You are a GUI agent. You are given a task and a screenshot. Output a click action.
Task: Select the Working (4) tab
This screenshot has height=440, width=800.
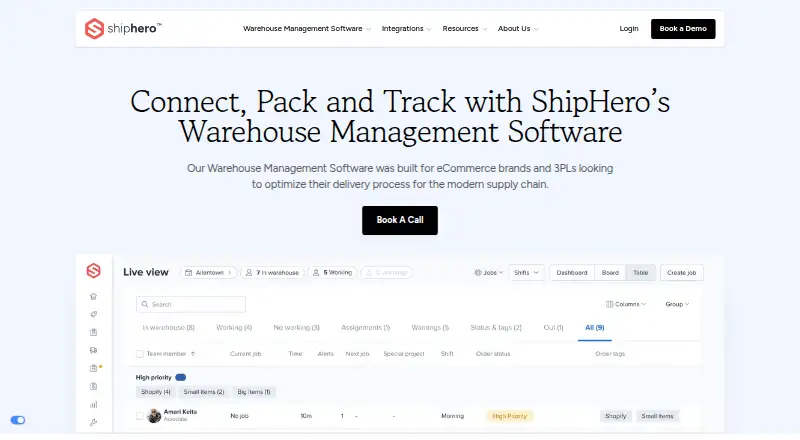[234, 328]
